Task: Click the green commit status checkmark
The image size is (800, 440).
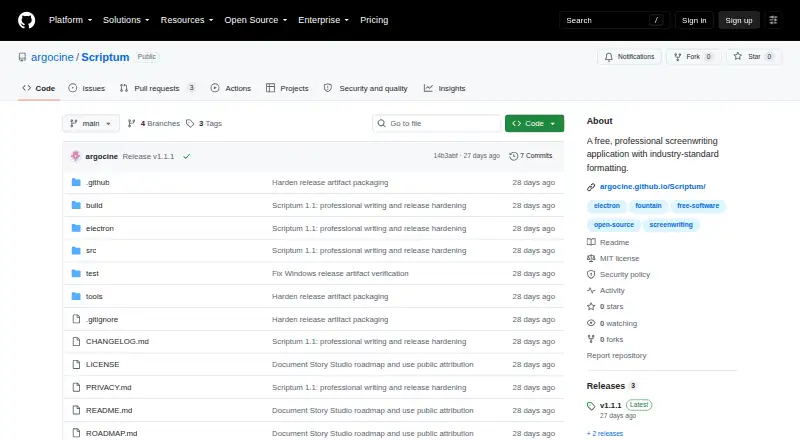Action: [x=187, y=156]
